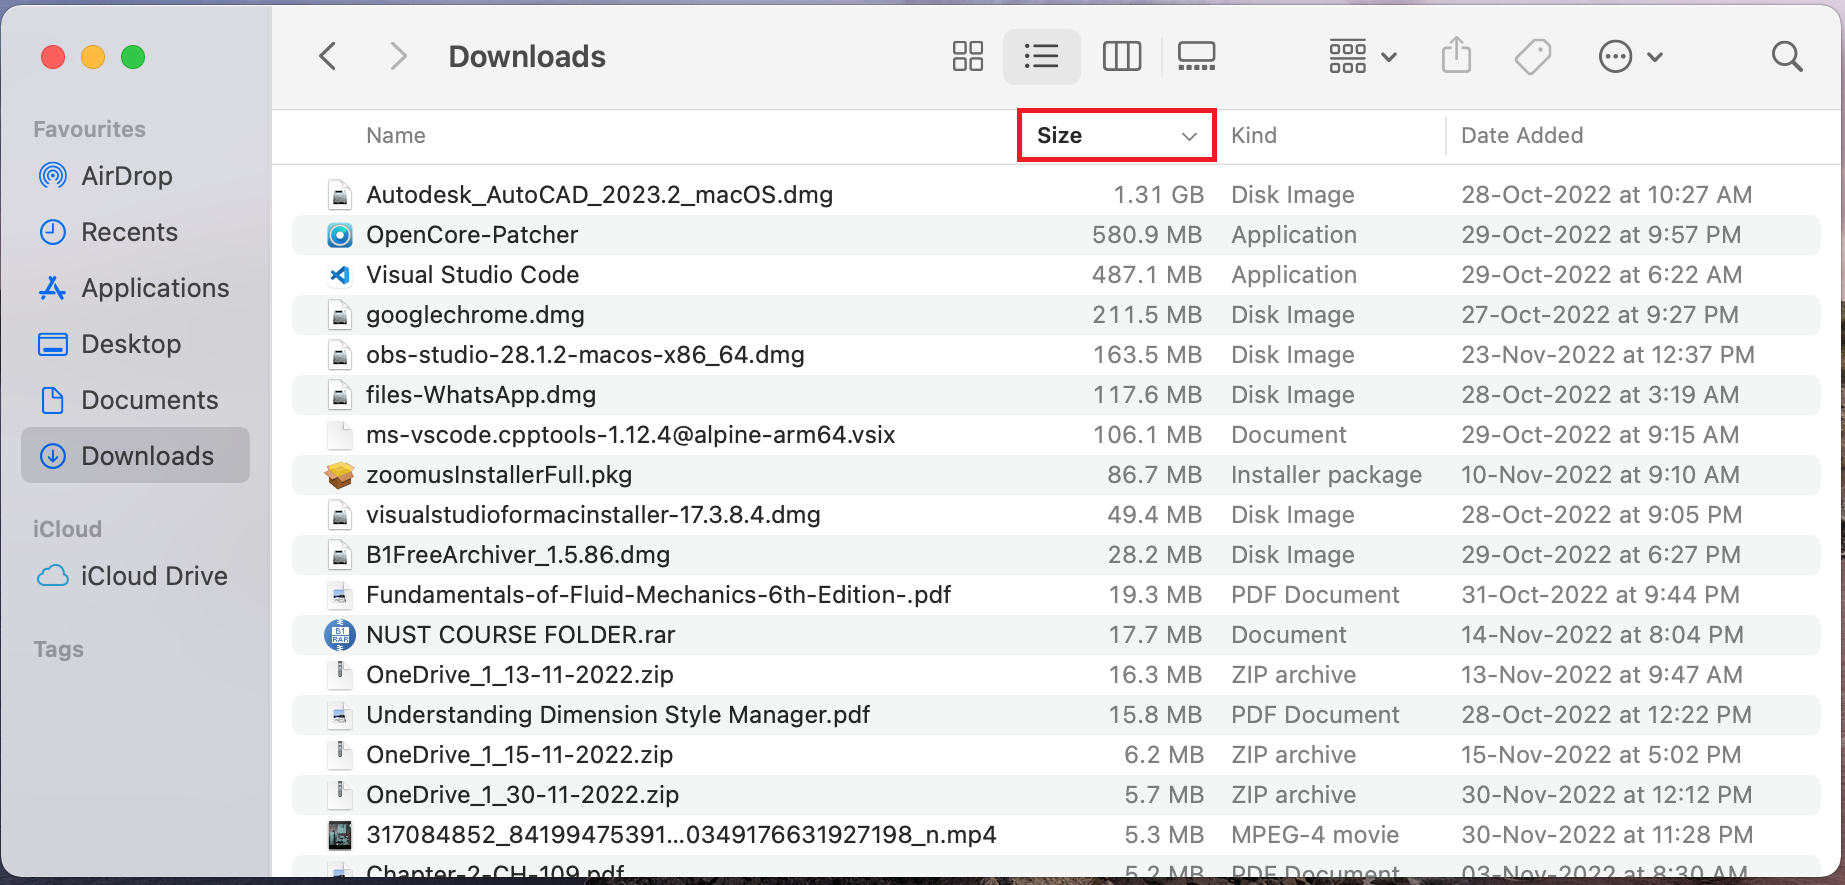The image size is (1845, 885).
Task: Open AirDrop in the sidebar
Action: (126, 176)
